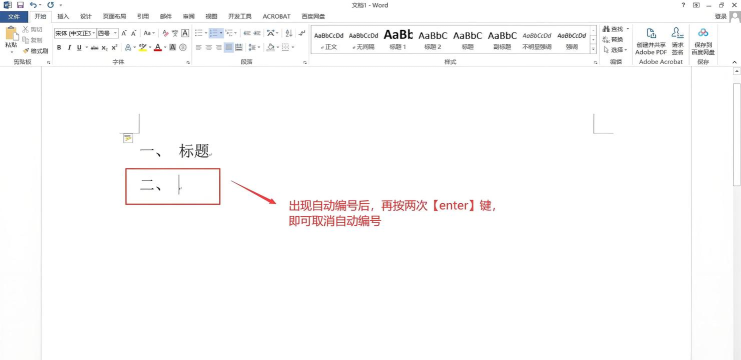Expand the numbering list dropdown arrow
Image resolution: width=741 pixels, height=360 pixels.
[221, 33]
